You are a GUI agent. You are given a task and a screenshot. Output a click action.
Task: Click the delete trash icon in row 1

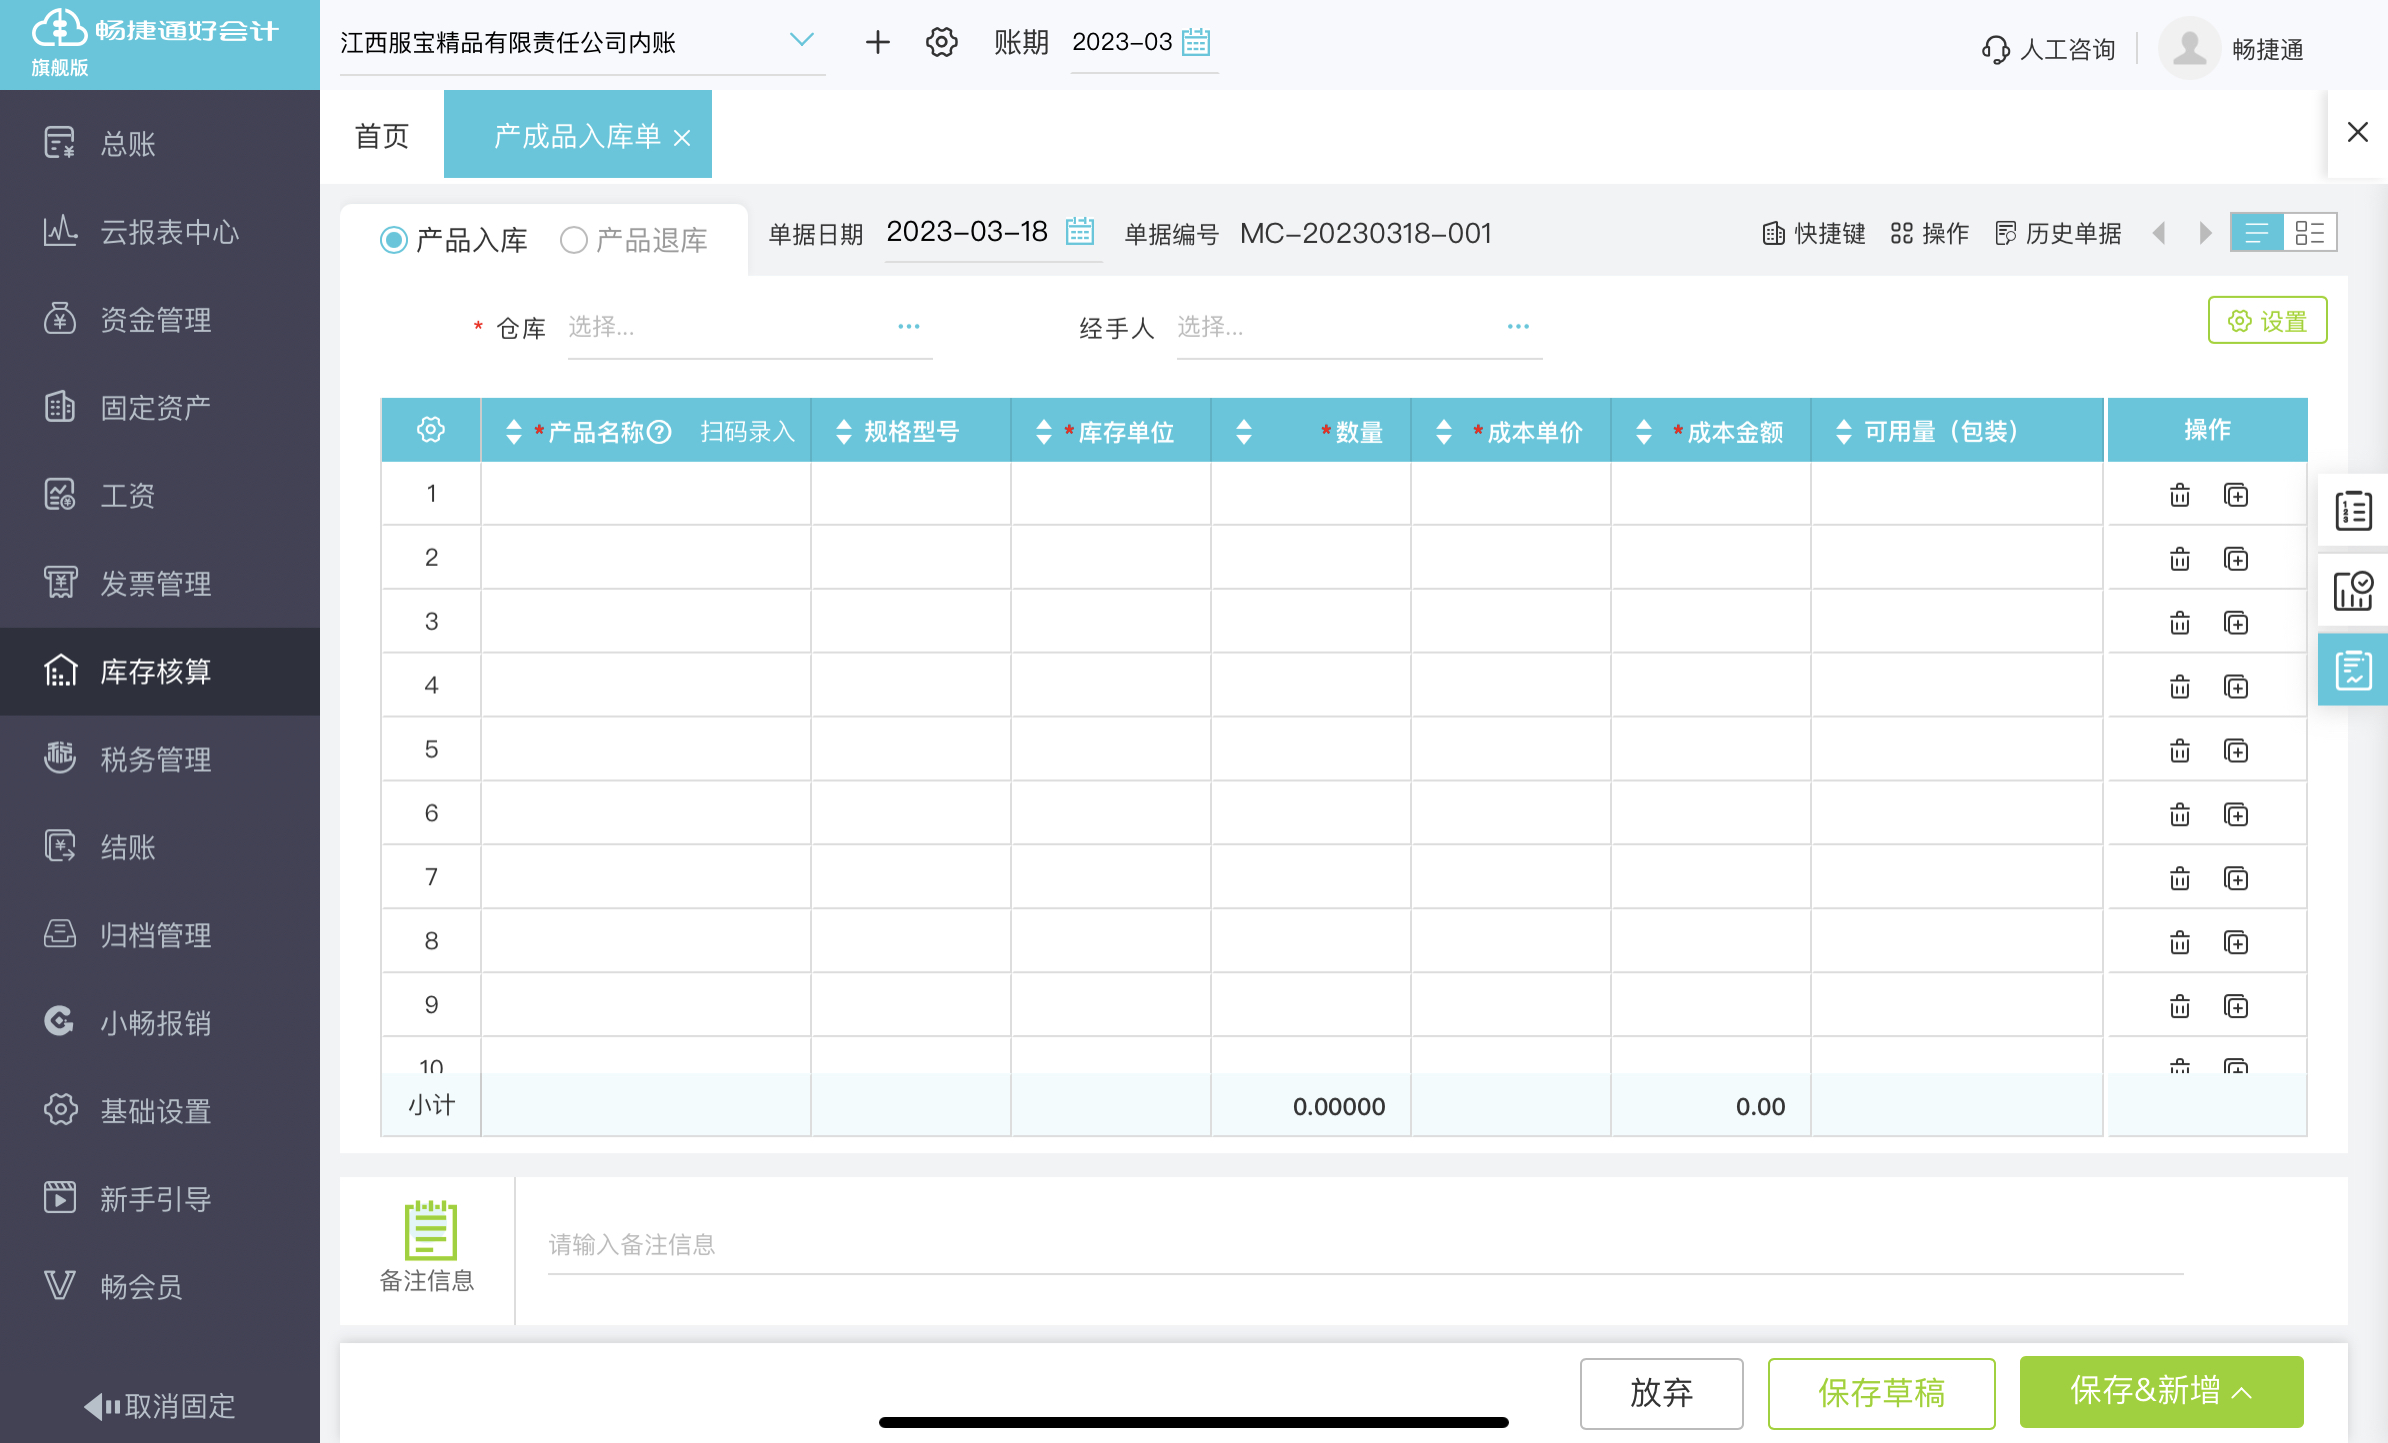point(2180,495)
